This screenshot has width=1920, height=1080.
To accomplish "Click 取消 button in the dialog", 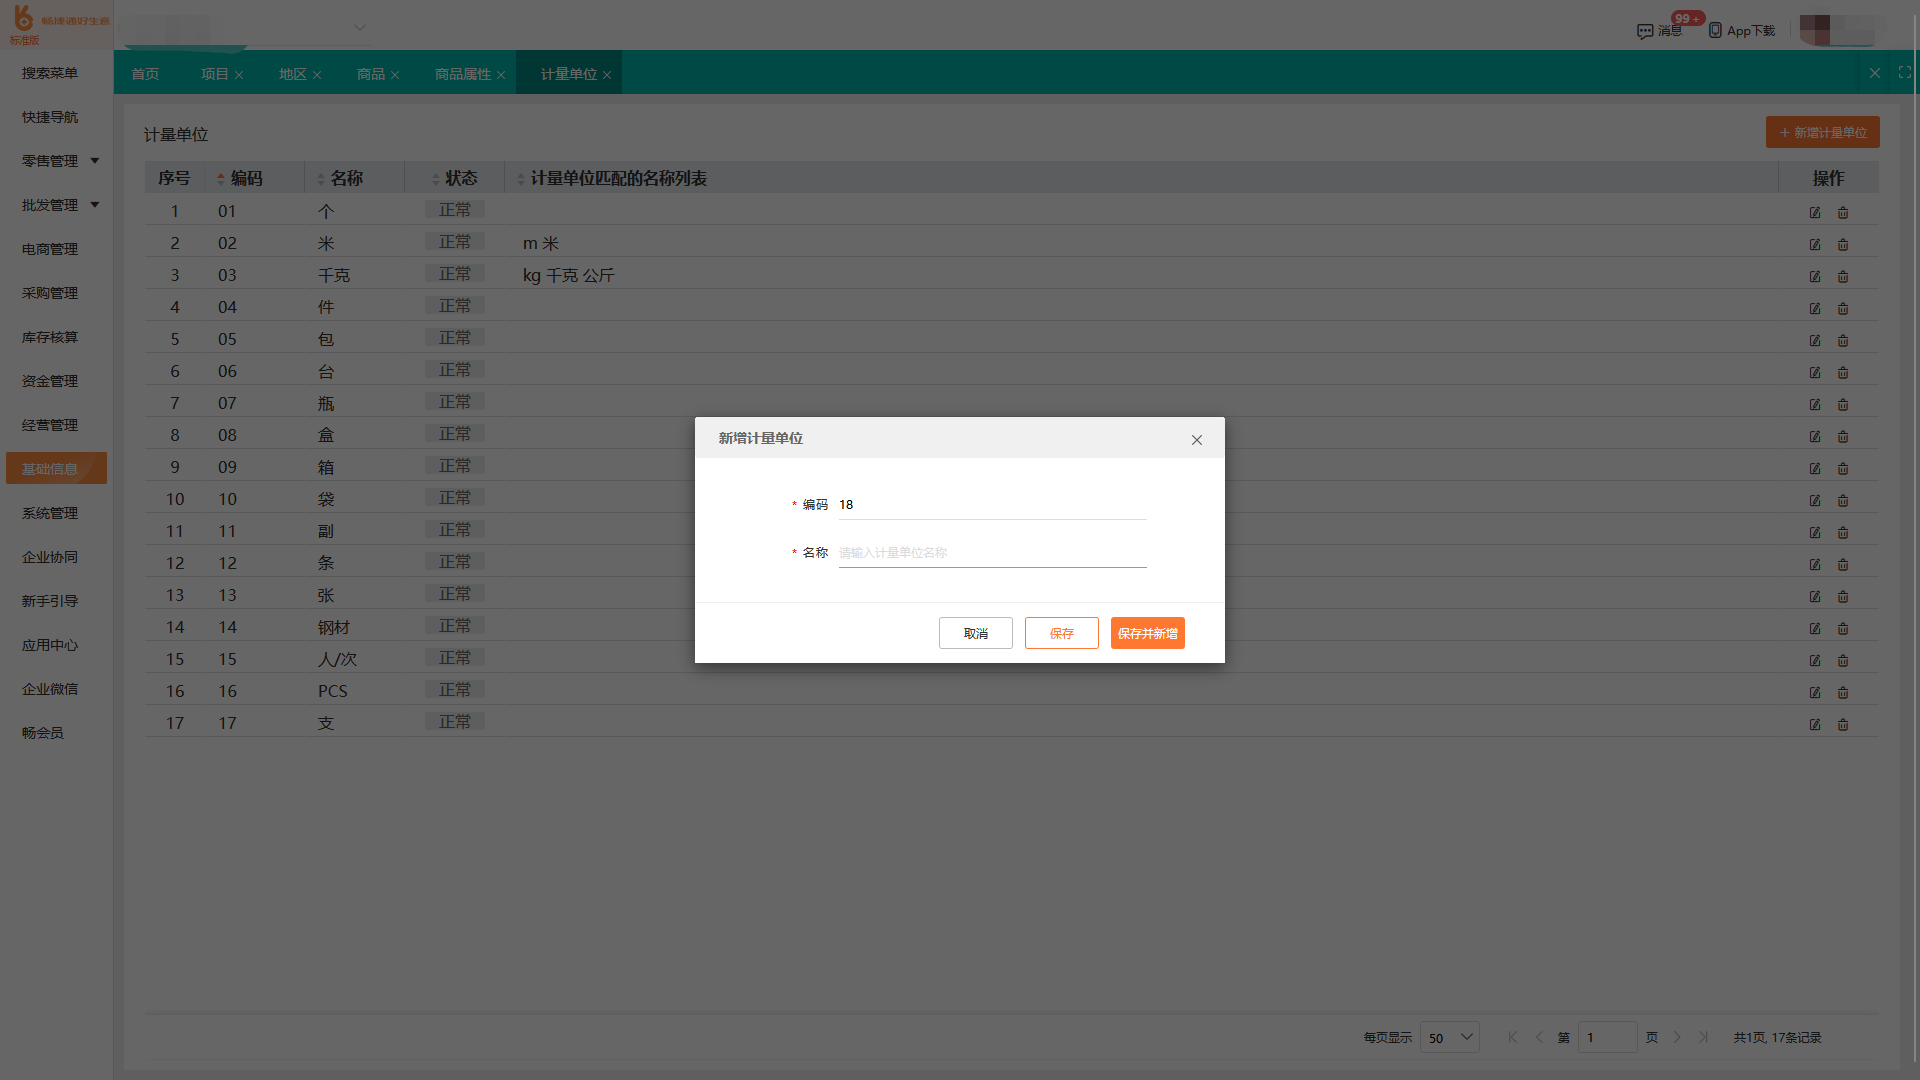I will click(x=976, y=633).
